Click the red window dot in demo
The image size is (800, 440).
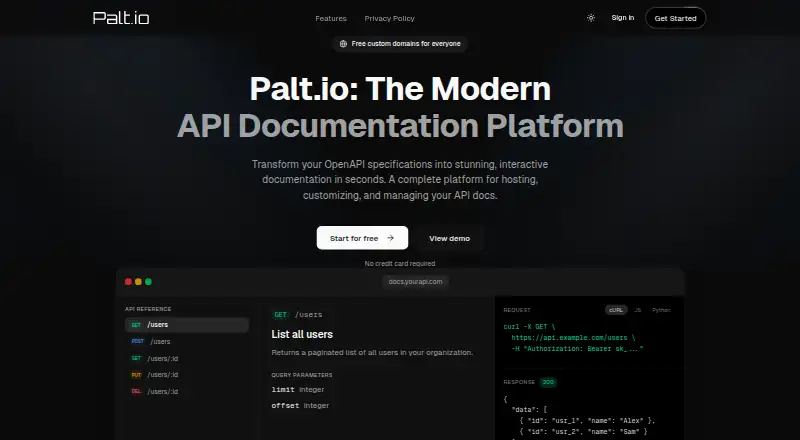[128, 282]
